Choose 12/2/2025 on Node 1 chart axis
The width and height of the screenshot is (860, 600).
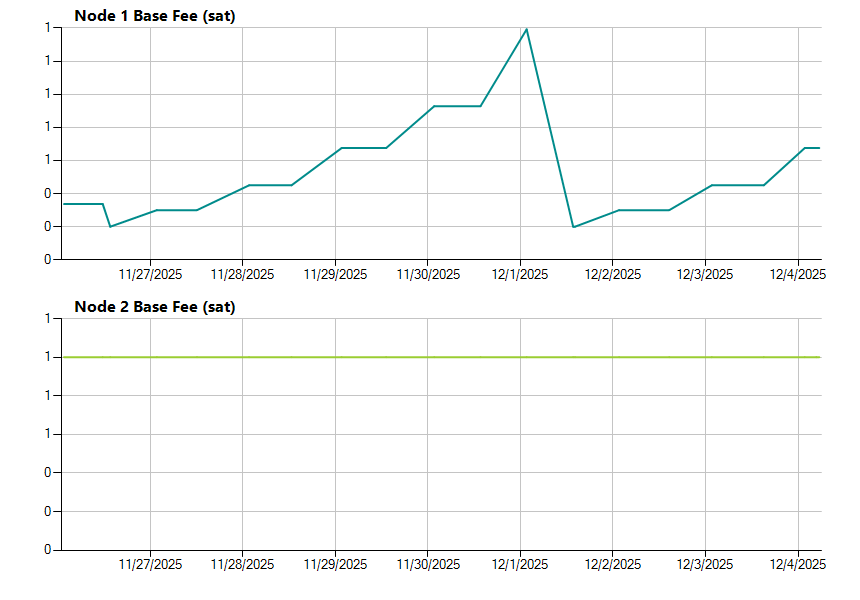pyautogui.click(x=613, y=274)
